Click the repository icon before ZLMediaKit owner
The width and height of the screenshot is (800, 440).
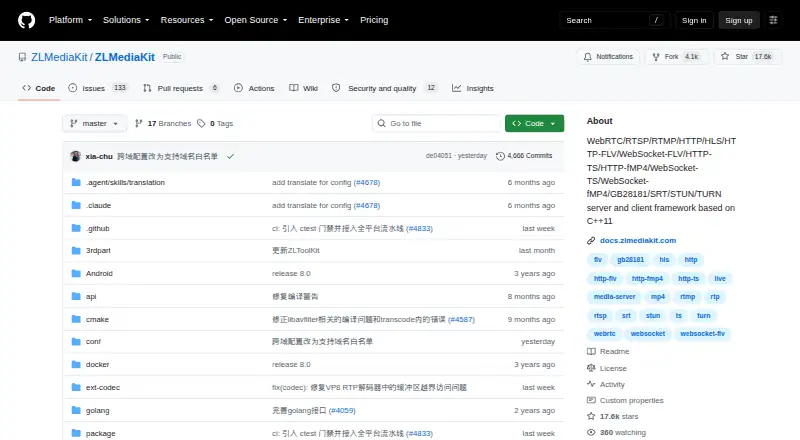[22, 57]
